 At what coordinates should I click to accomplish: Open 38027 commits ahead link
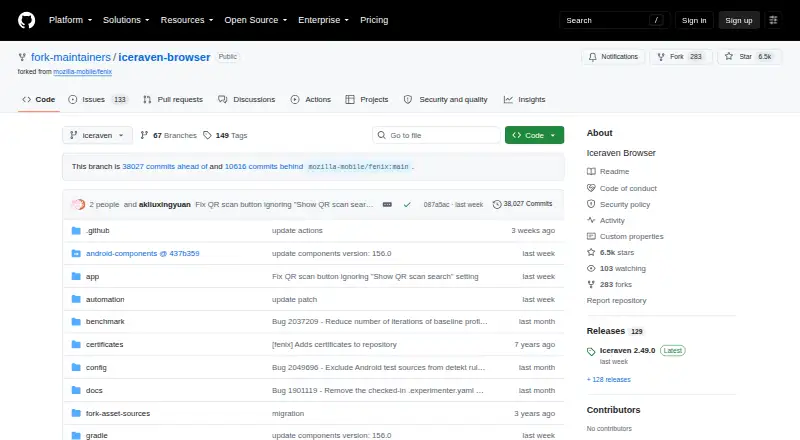(x=165, y=166)
